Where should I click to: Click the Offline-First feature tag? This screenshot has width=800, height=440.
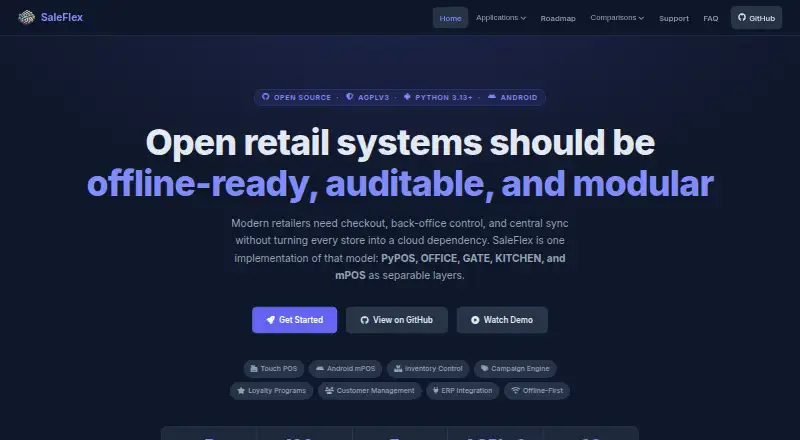[537, 391]
